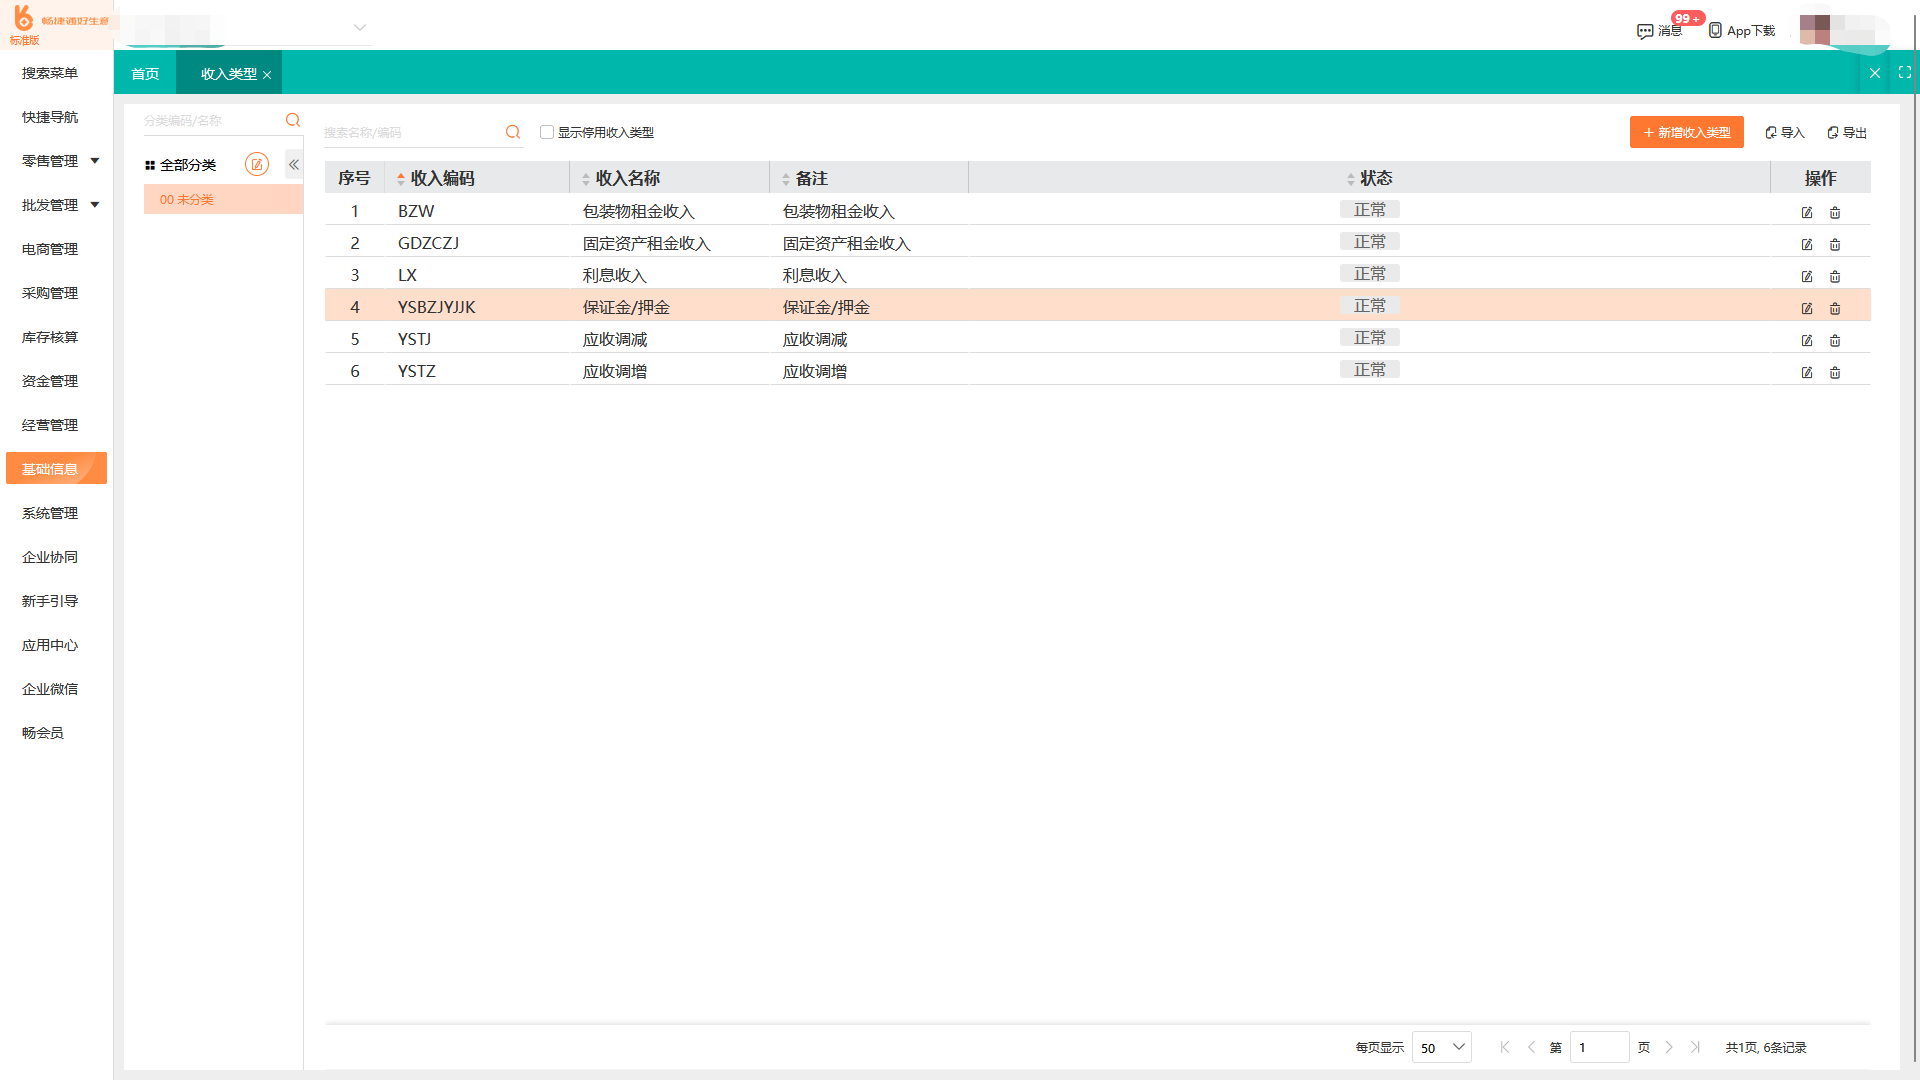Click 首页 menu tab
The width and height of the screenshot is (1920, 1080).
point(146,73)
